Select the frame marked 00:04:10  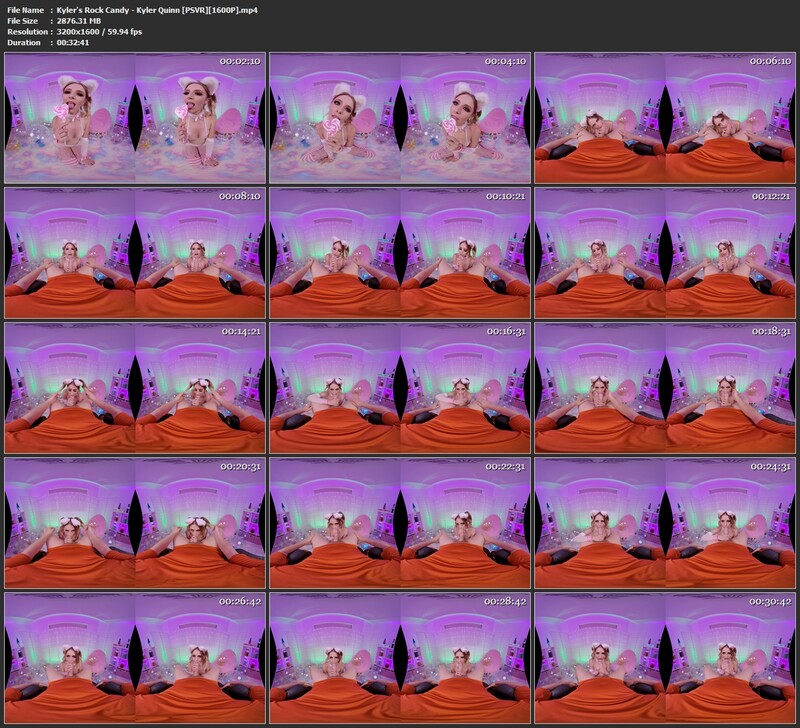(400, 118)
